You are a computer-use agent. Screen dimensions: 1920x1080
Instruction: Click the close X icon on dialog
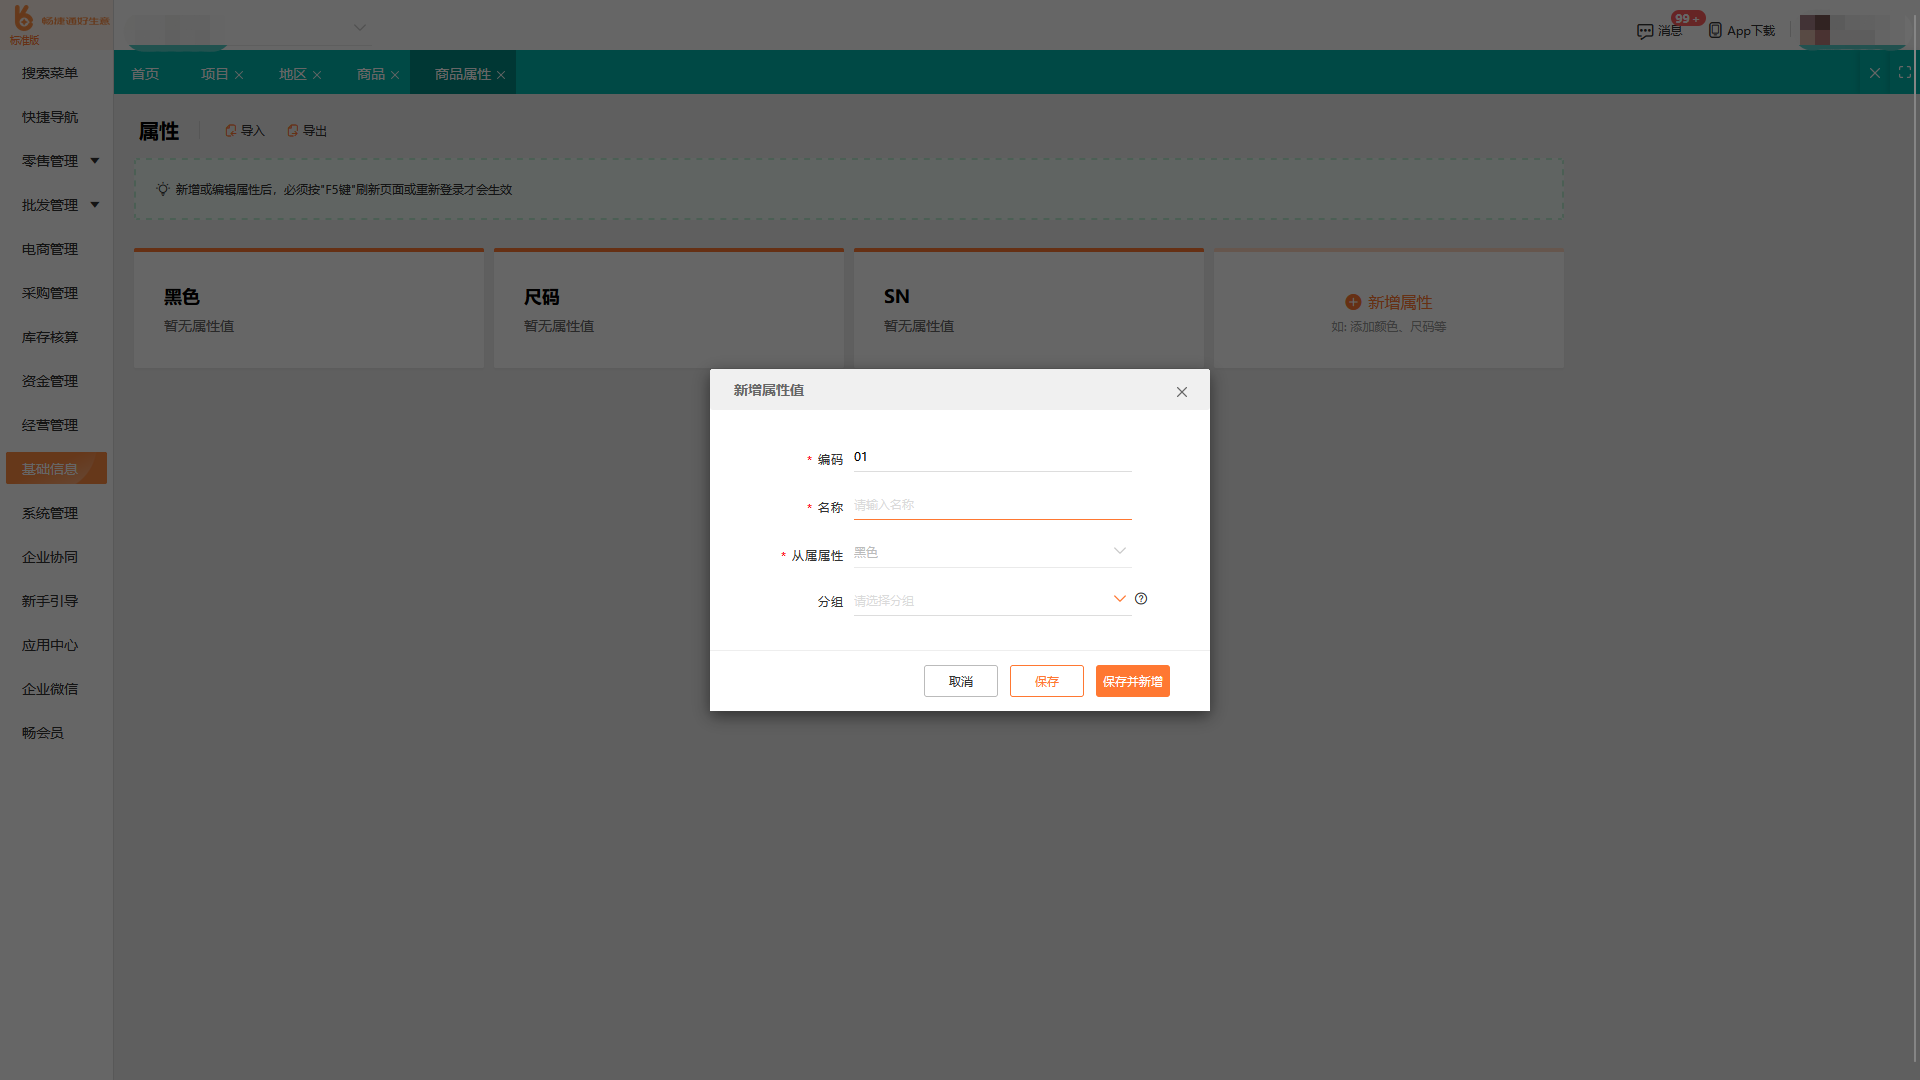1182,392
